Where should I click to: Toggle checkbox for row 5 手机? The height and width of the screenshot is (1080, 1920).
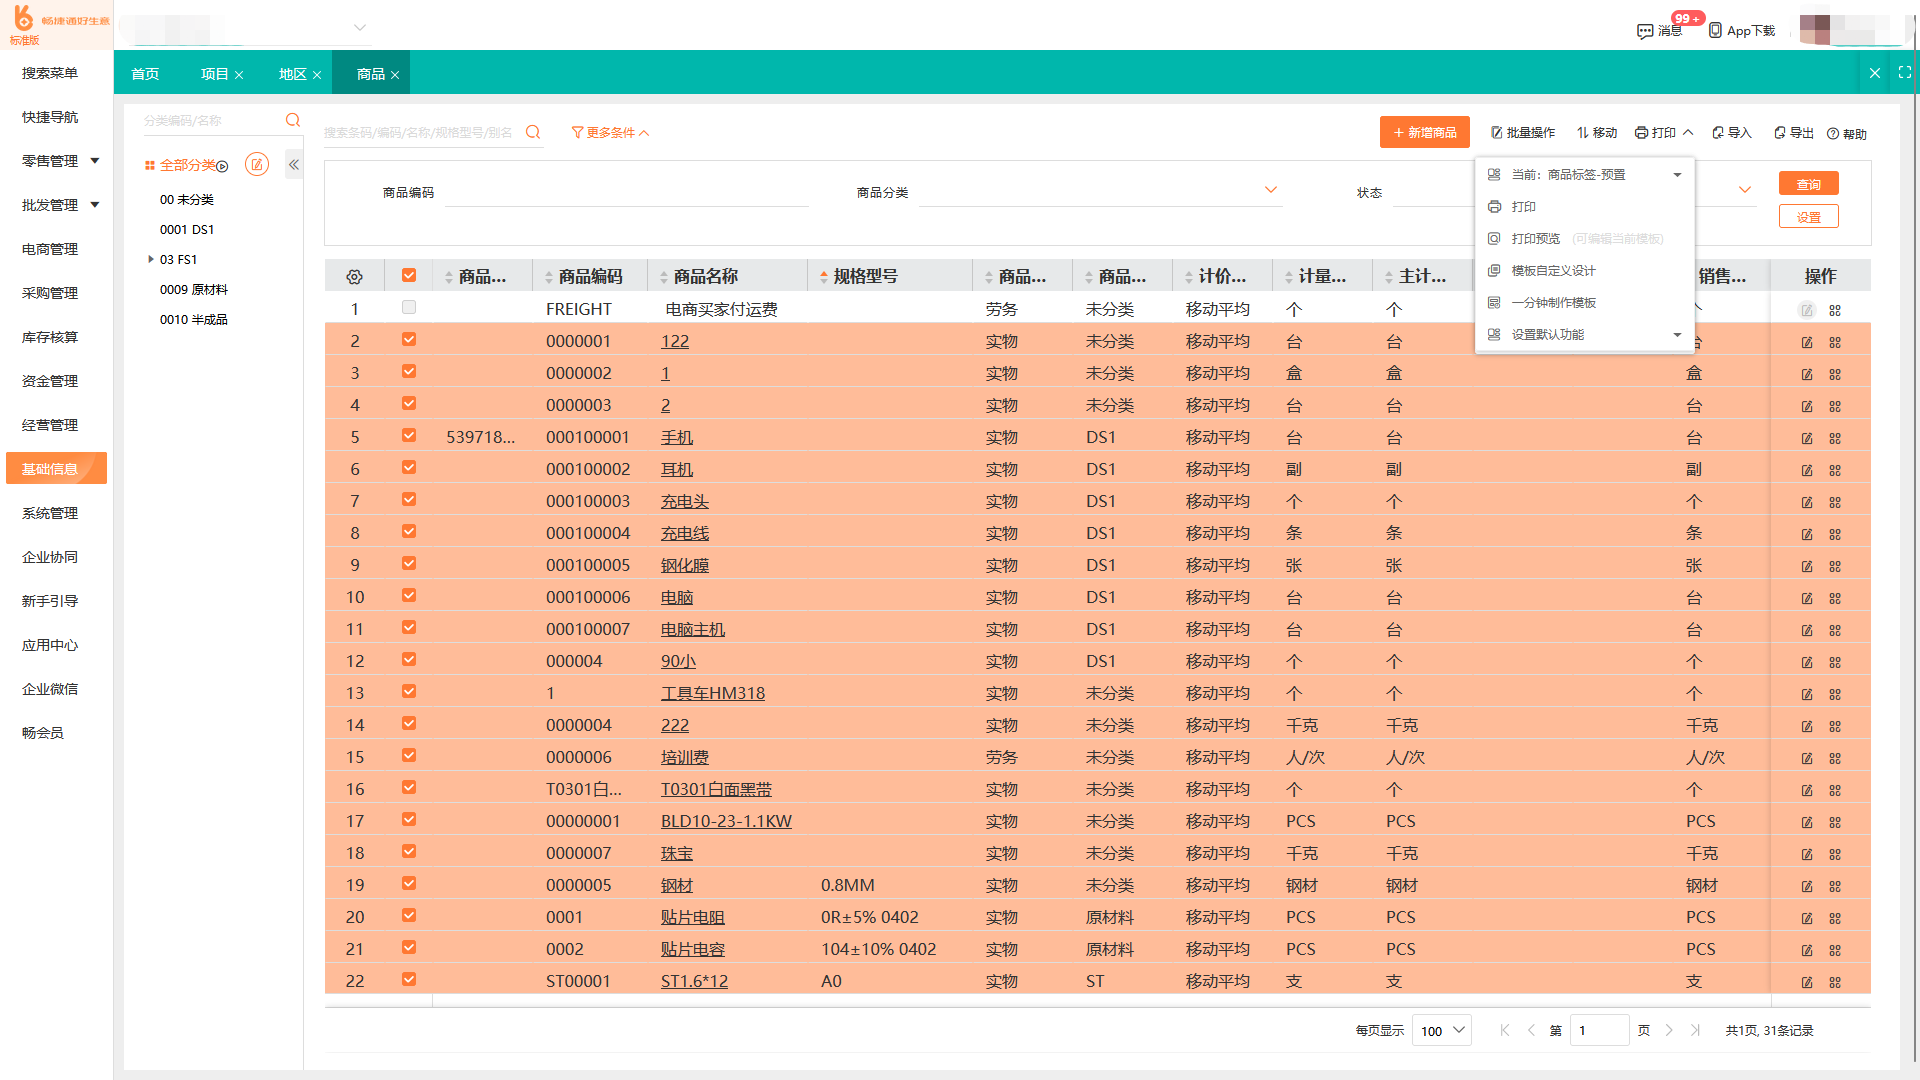point(410,436)
